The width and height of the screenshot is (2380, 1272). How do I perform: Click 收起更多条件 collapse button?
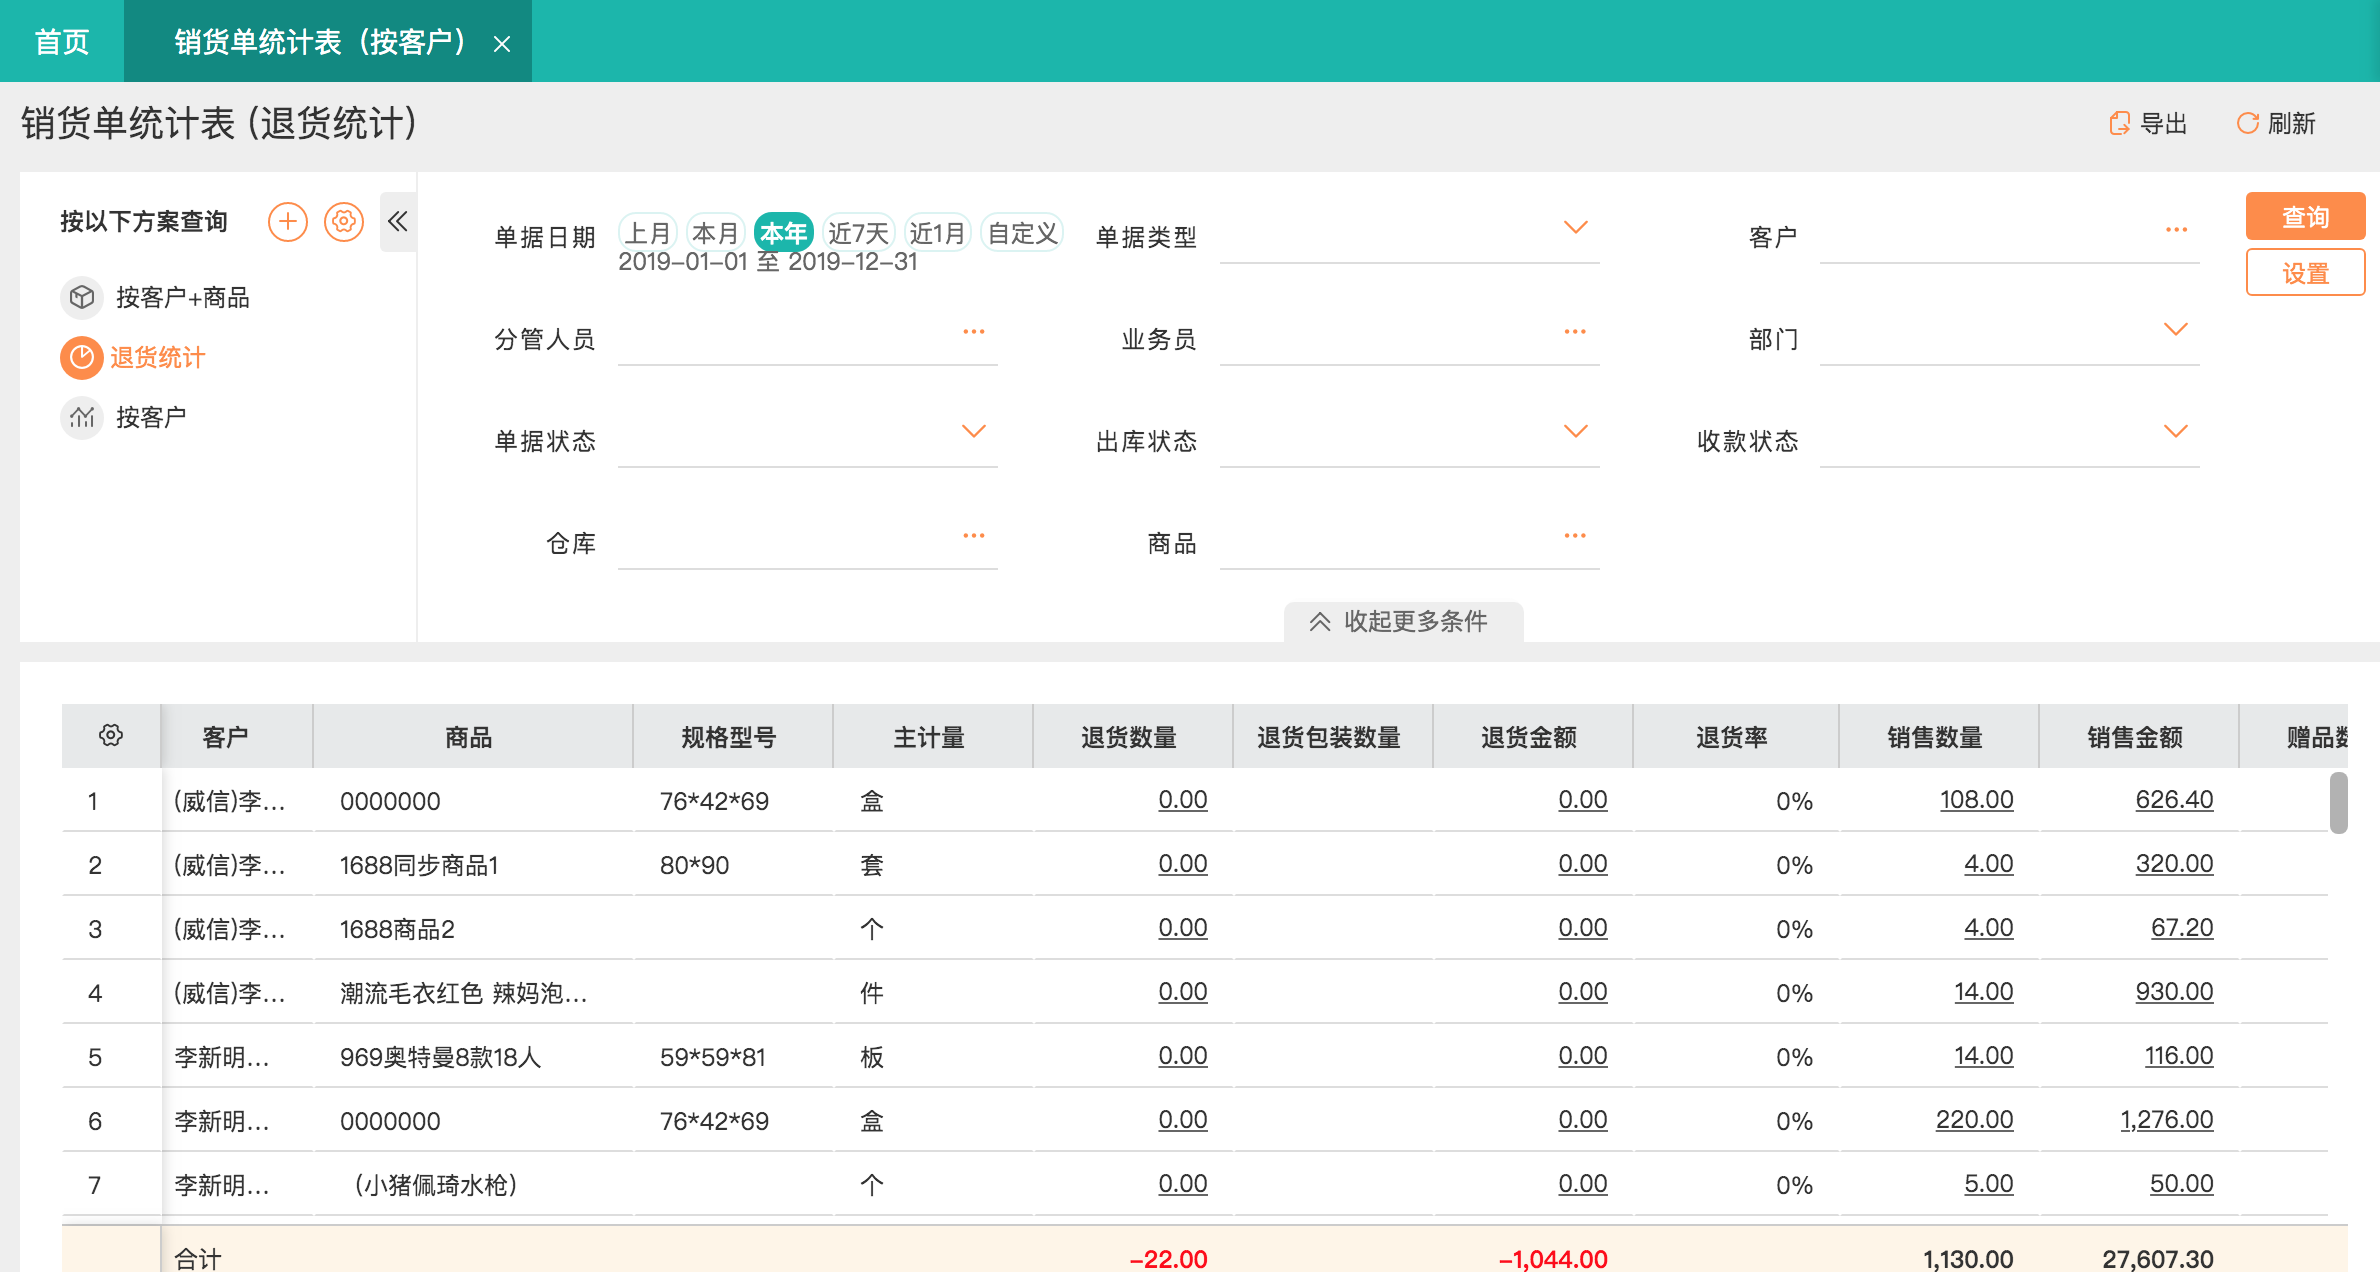[1391, 619]
